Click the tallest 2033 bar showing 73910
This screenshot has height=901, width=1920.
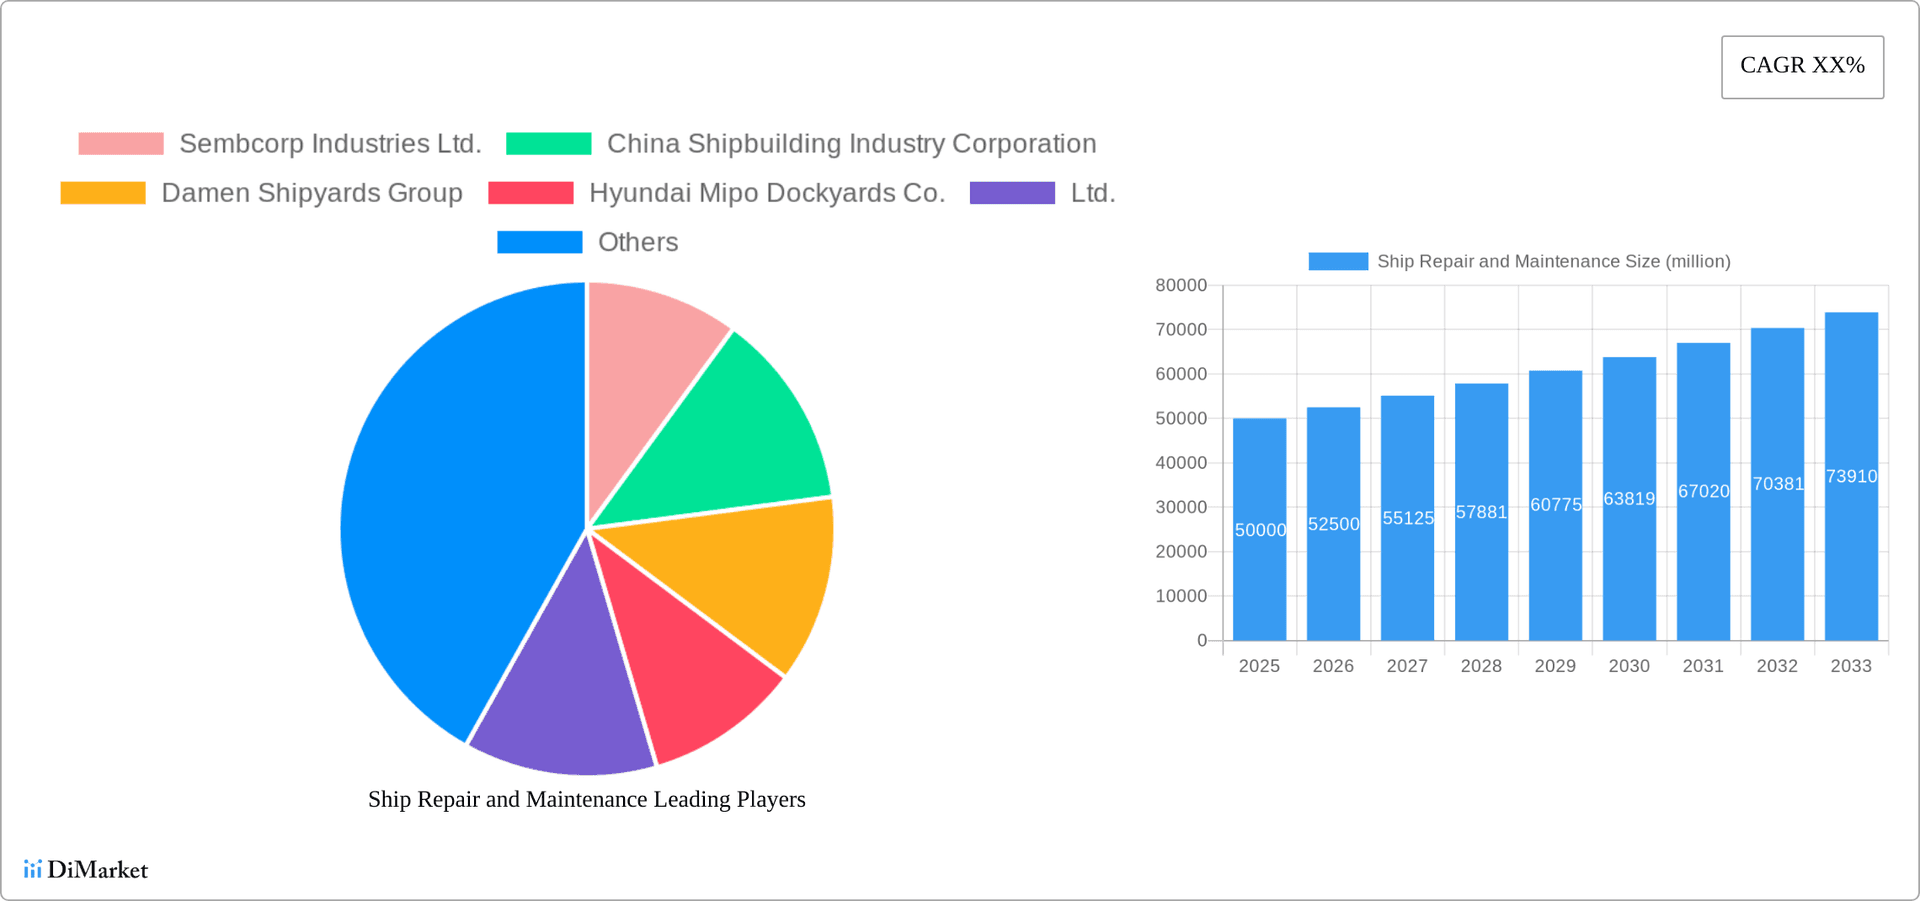click(x=1851, y=480)
